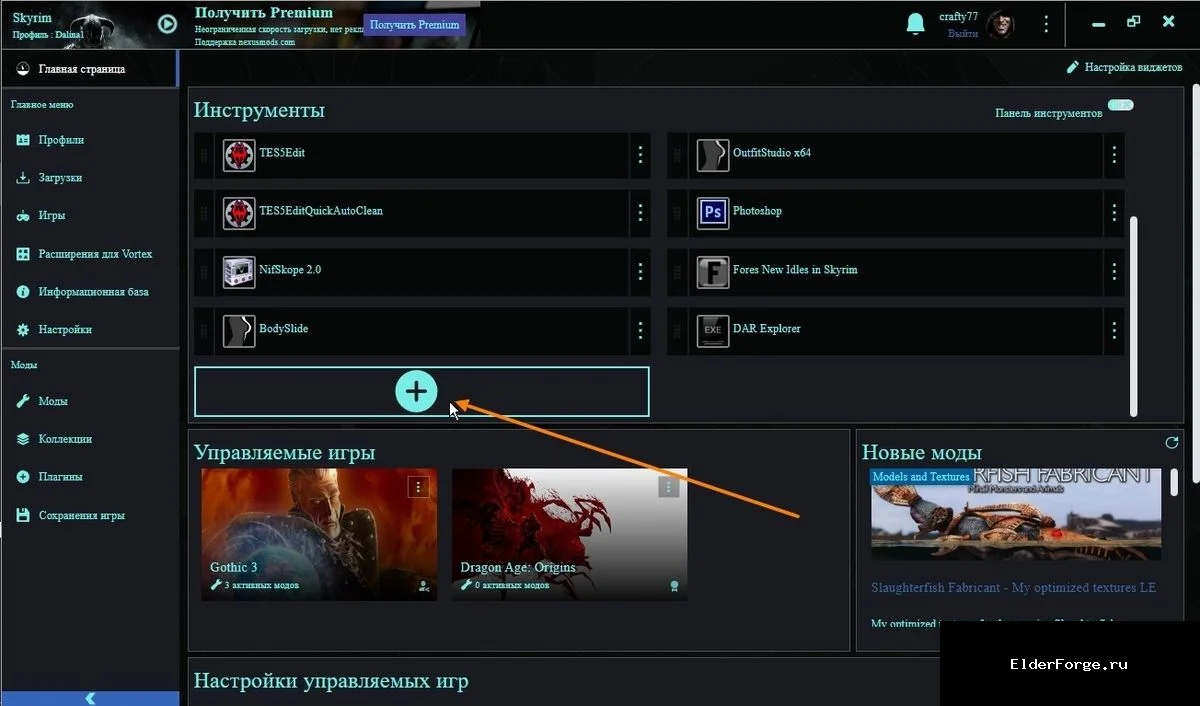
Task: Open the Gothic 3 game options menu
Action: 419,487
